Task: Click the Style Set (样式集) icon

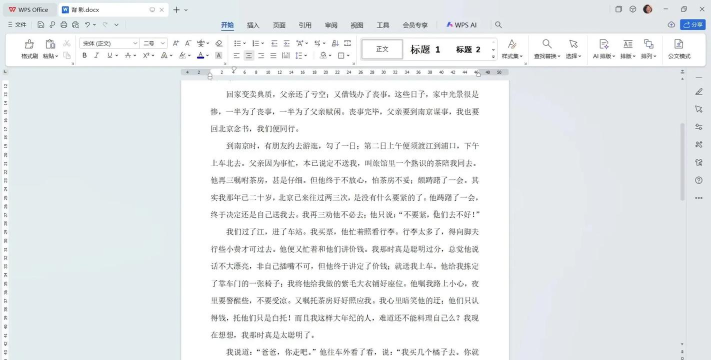Action: pyautogui.click(x=512, y=44)
